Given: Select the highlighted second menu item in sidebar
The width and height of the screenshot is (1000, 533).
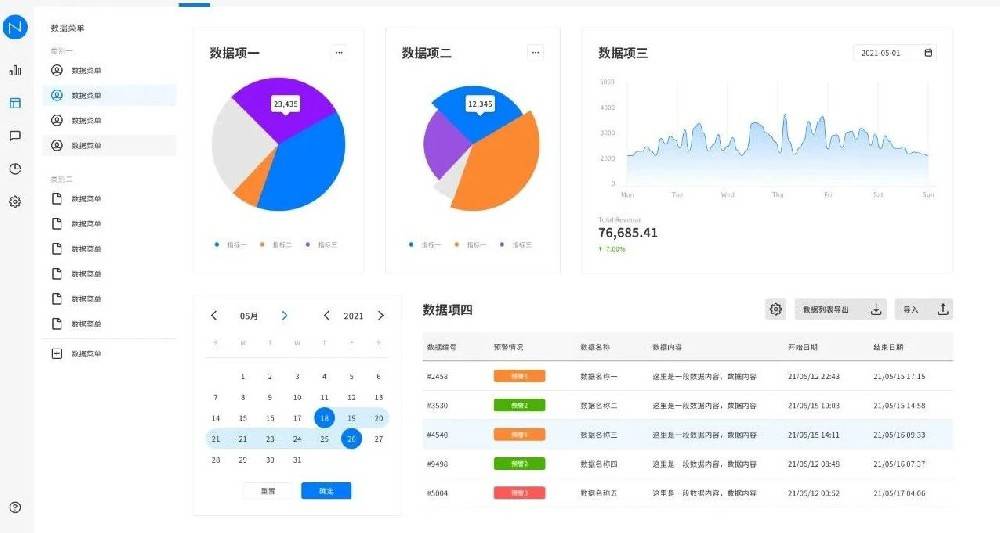Looking at the screenshot, I should (85, 95).
